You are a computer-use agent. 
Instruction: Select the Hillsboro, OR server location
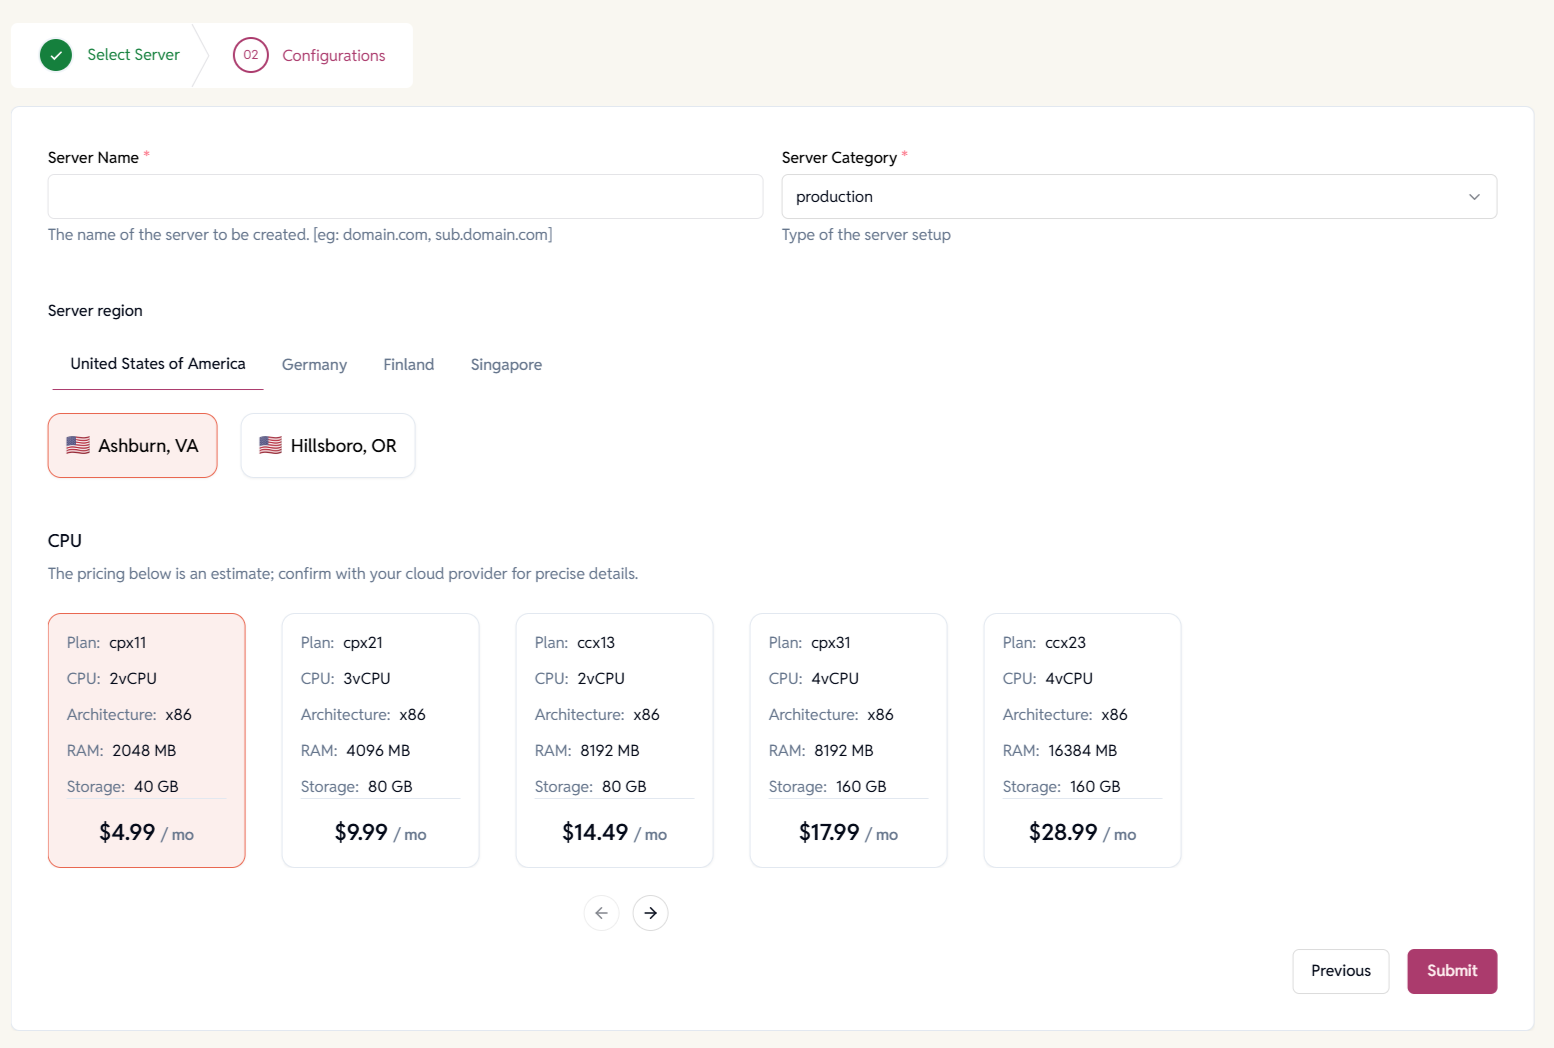[327, 445]
